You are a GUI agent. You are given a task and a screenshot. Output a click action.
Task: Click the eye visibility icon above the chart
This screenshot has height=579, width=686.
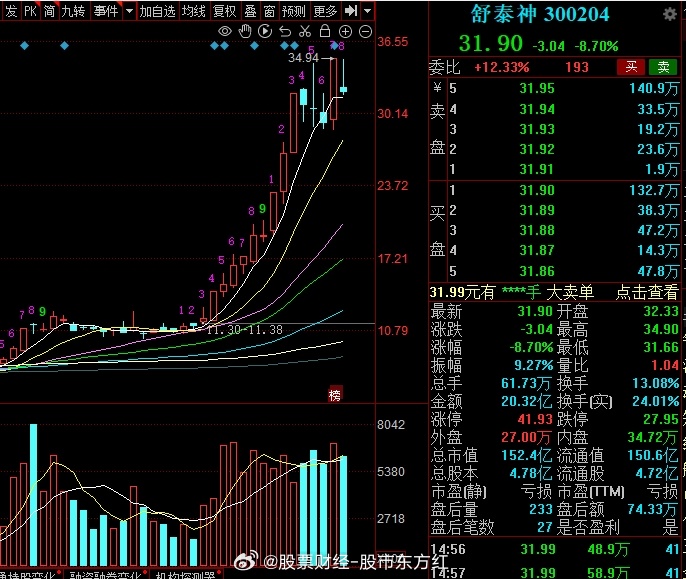225,32
